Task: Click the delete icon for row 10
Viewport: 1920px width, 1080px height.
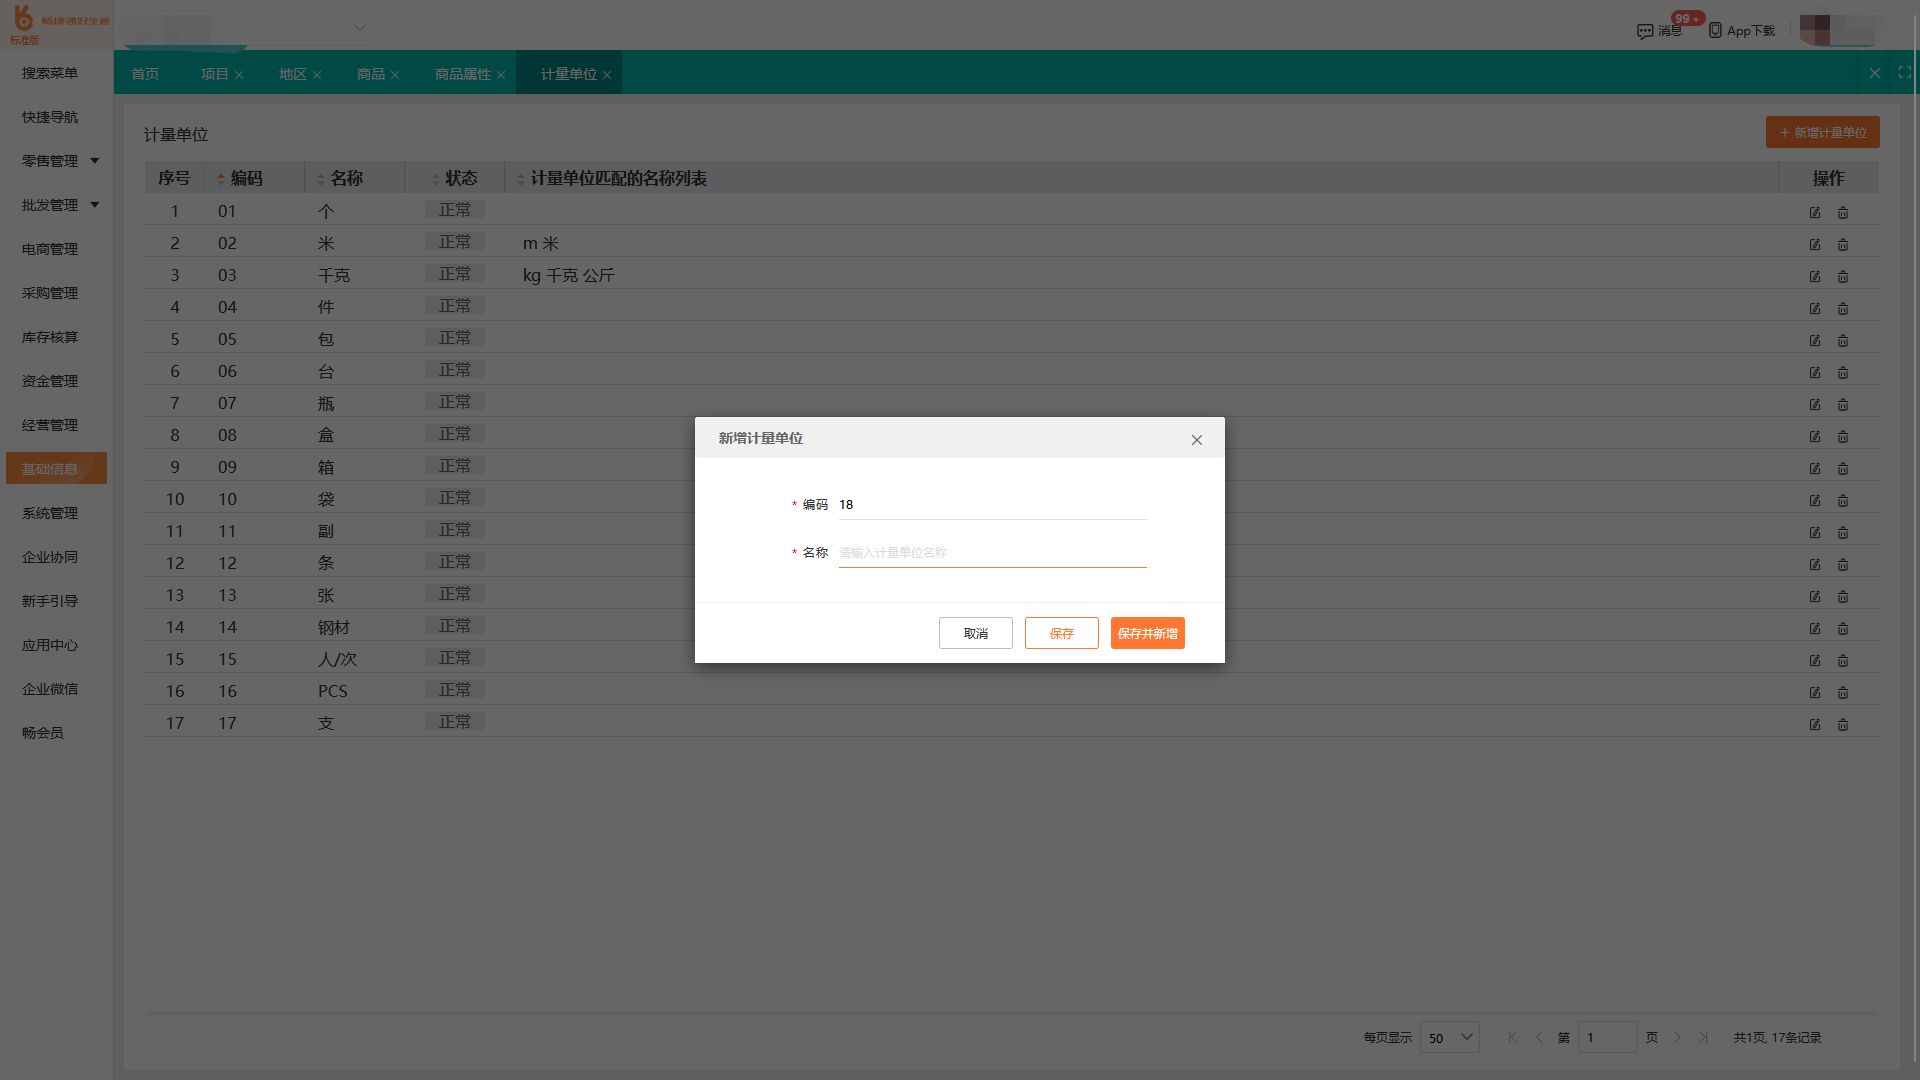Action: 1844,500
